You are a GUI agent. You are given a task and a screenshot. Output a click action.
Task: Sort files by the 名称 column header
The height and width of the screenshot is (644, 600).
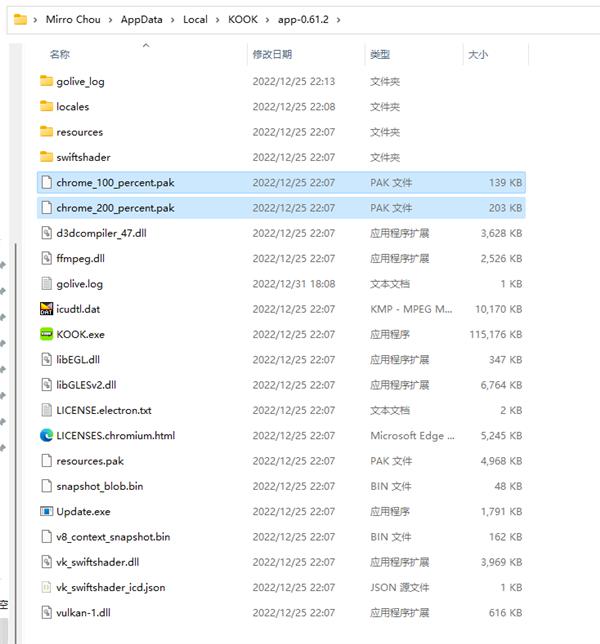pyautogui.click(x=60, y=54)
